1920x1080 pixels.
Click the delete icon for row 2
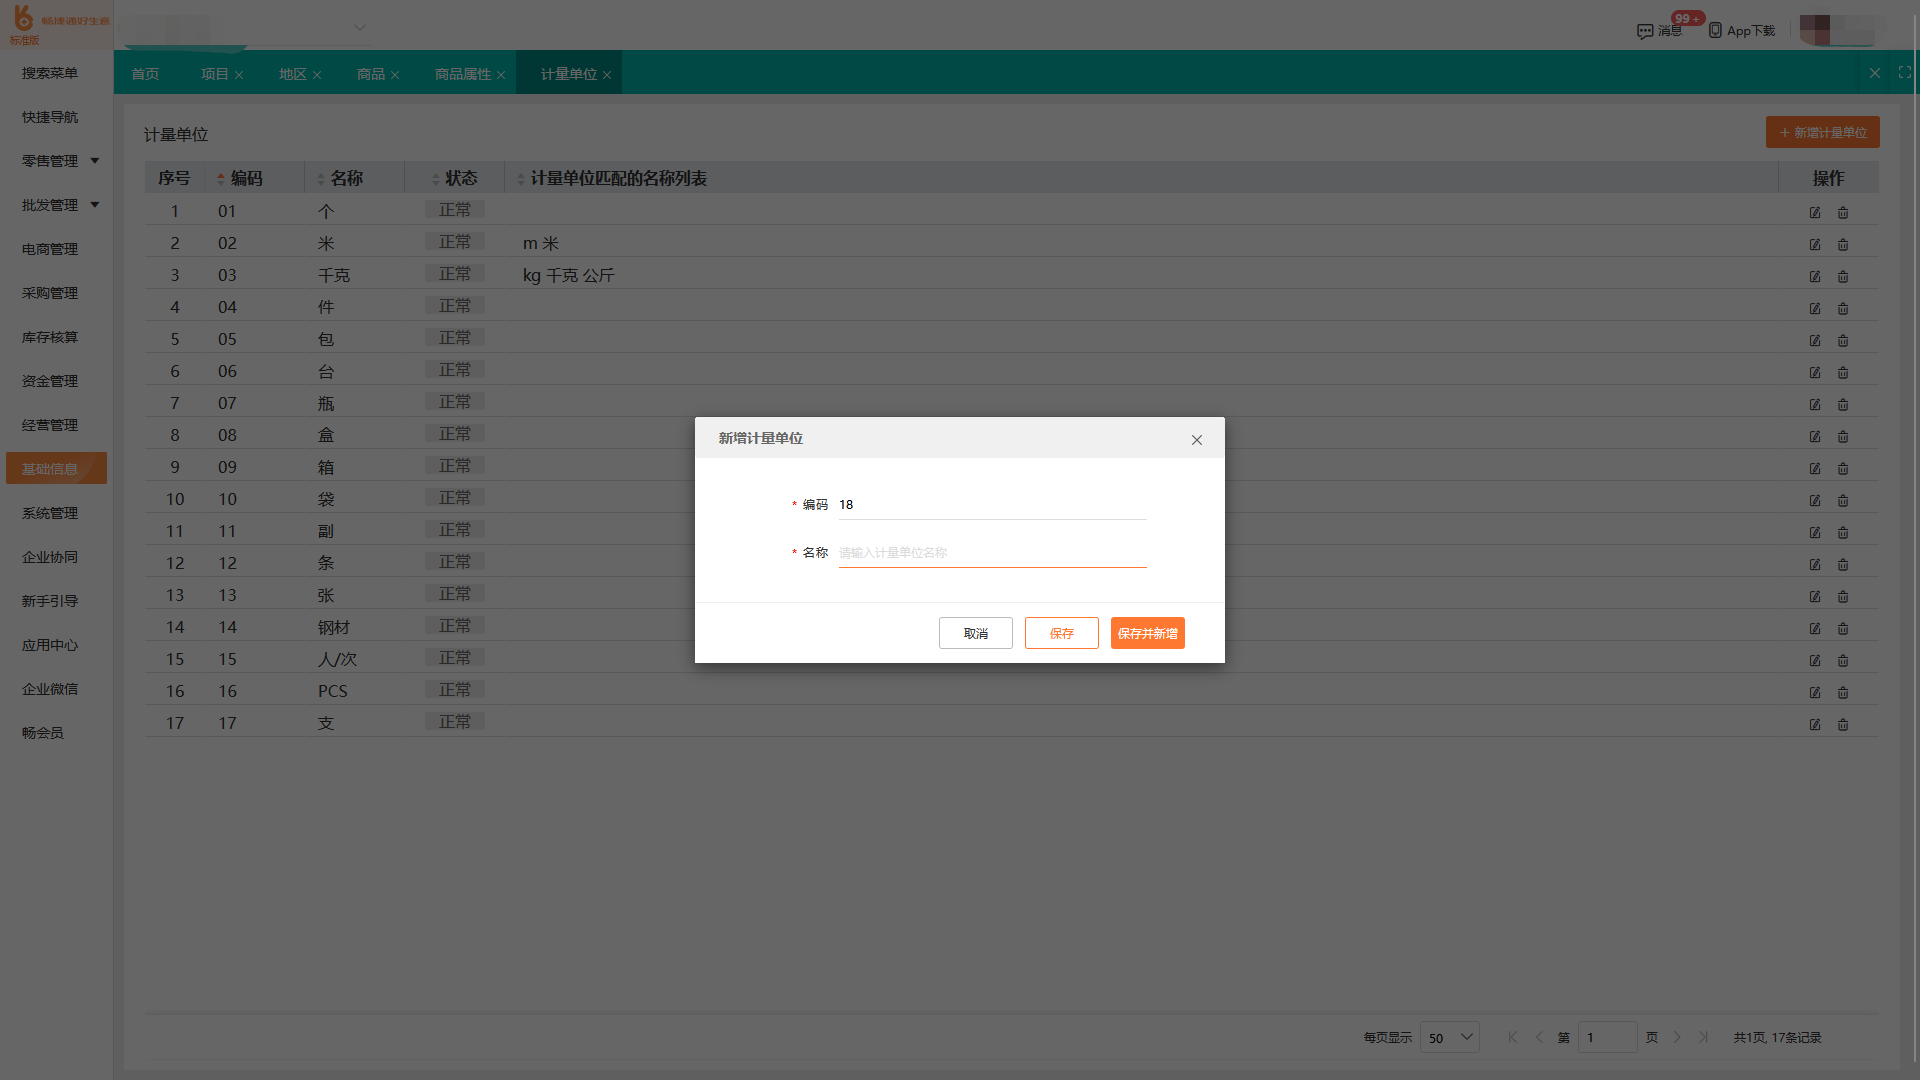1844,244
